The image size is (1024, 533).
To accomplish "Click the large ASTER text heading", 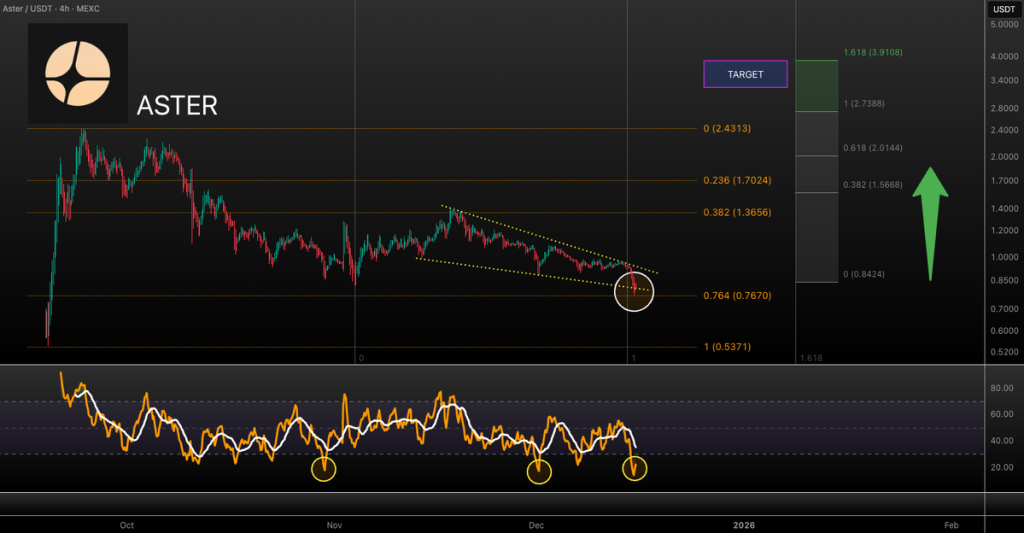I will coord(176,106).
